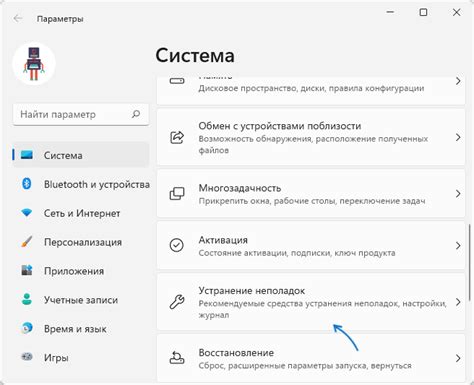Close the Параметры window
Screen dimensions: 474x385
456,12
